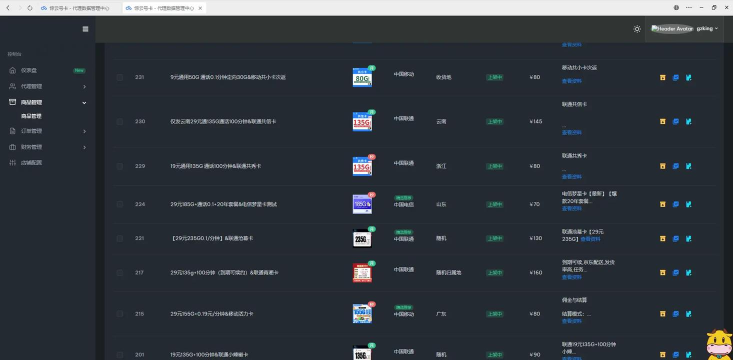Click 查看资料 link in the ¥130 row
Image resolution: width=733 pixels, height=360 pixels.
point(590,239)
